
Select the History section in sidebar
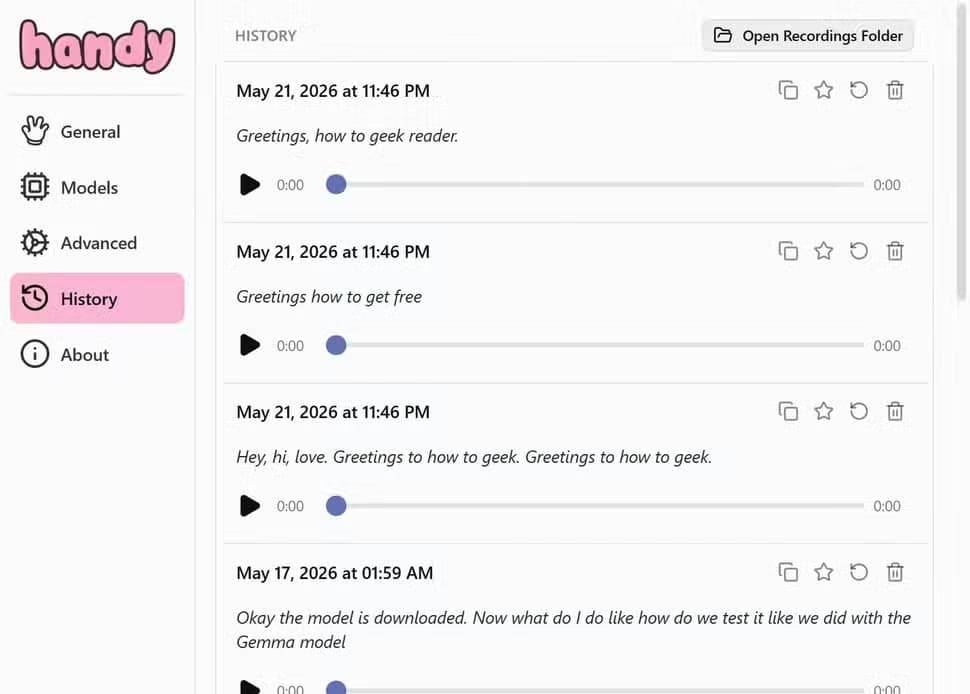click(x=97, y=298)
